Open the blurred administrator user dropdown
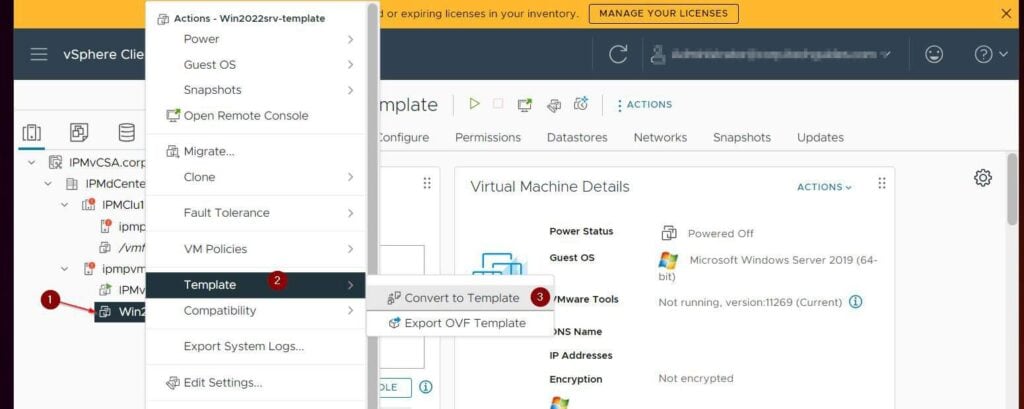 point(771,55)
